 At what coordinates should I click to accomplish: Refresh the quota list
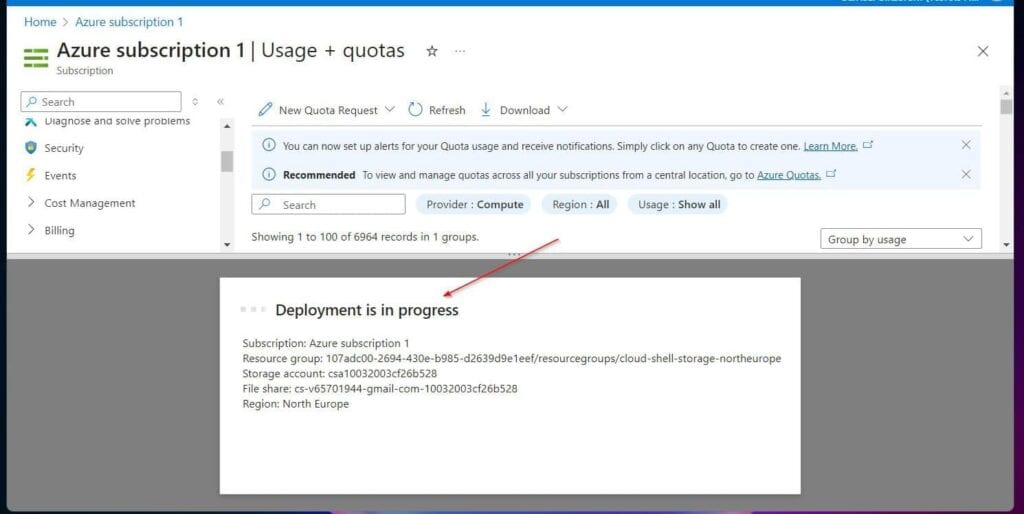(x=437, y=110)
